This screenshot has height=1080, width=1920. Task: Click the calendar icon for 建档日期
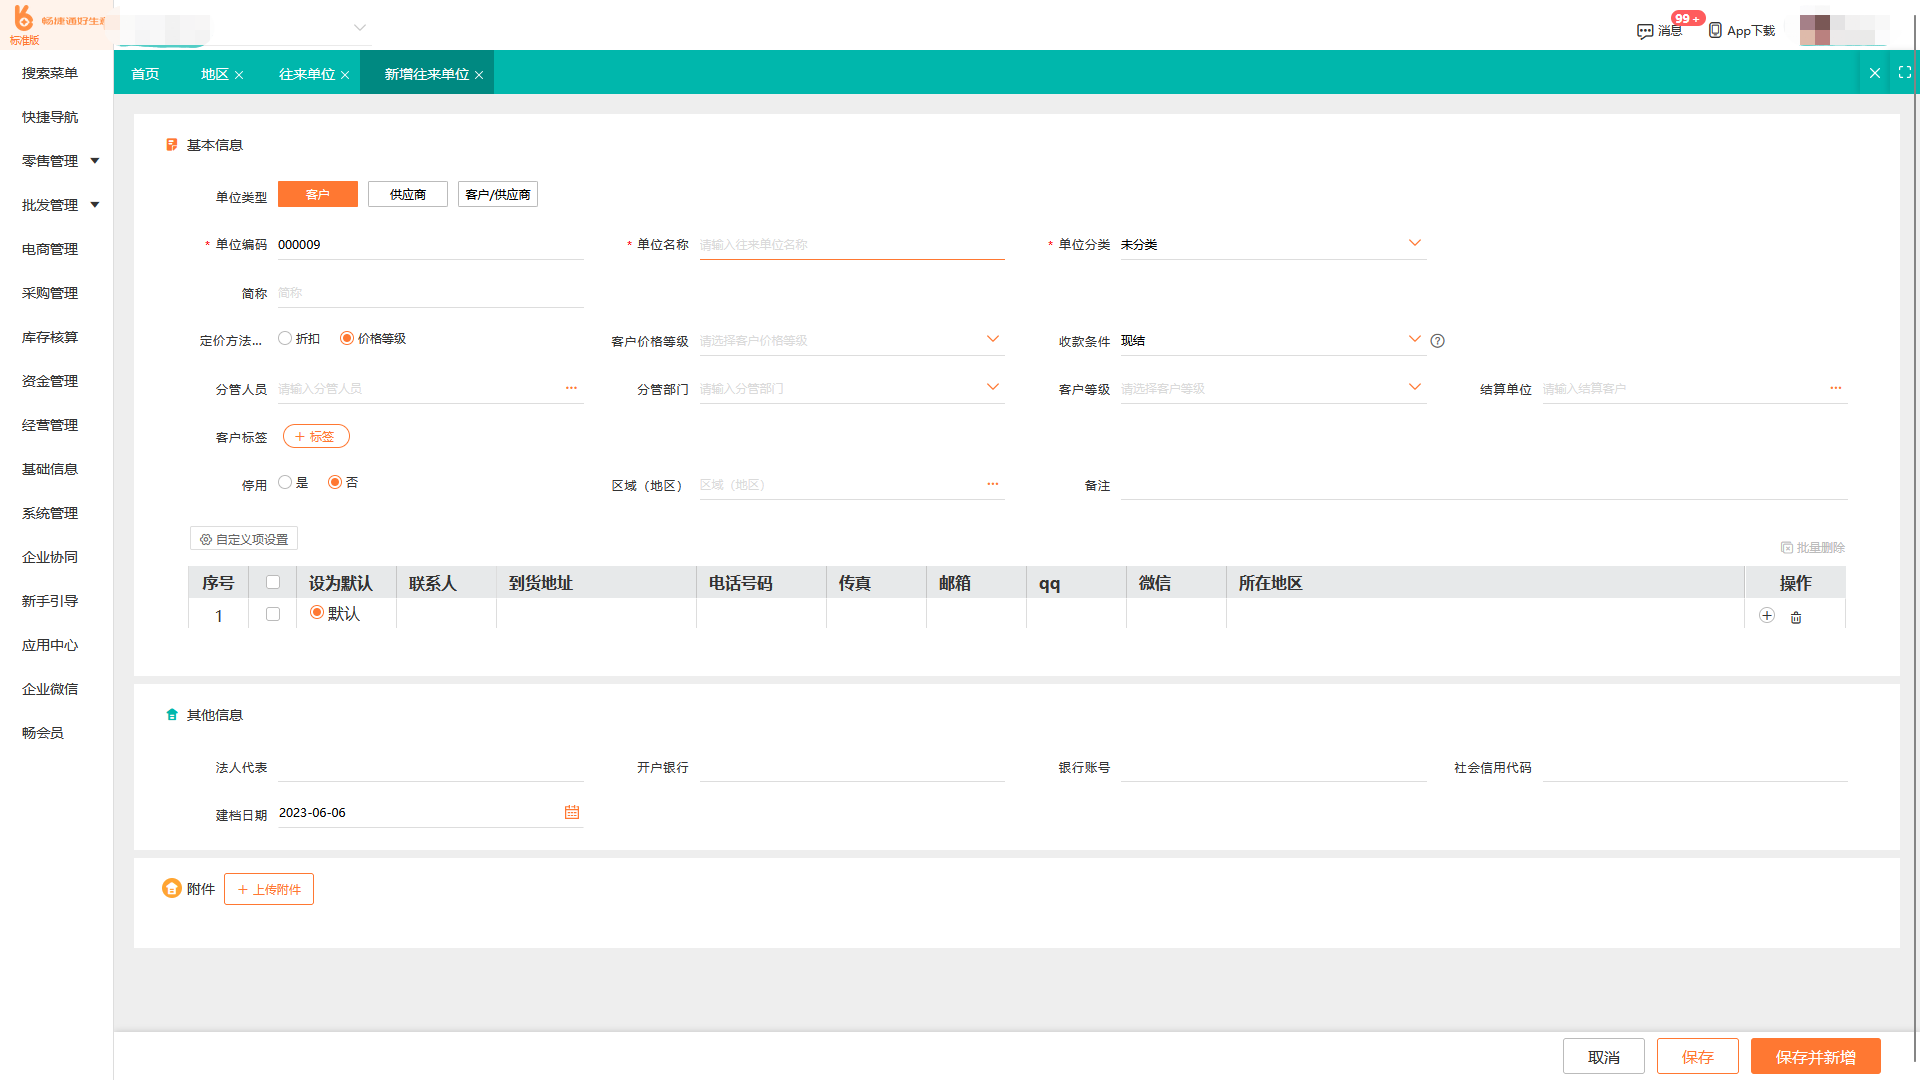[571, 812]
